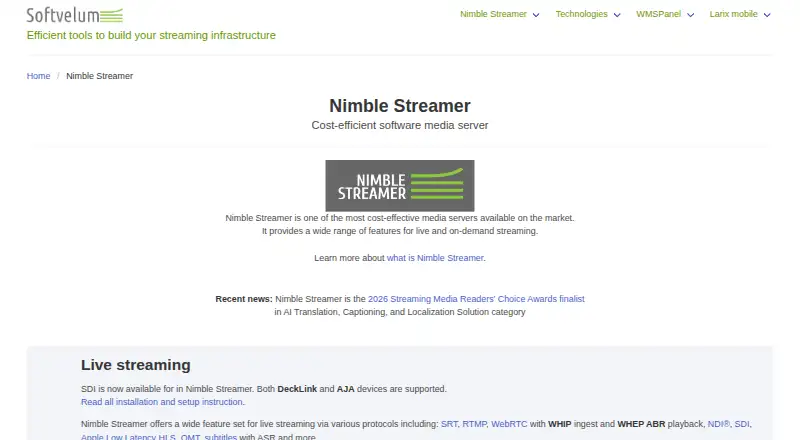Open the WMSPanel navigation menu

[658, 14]
